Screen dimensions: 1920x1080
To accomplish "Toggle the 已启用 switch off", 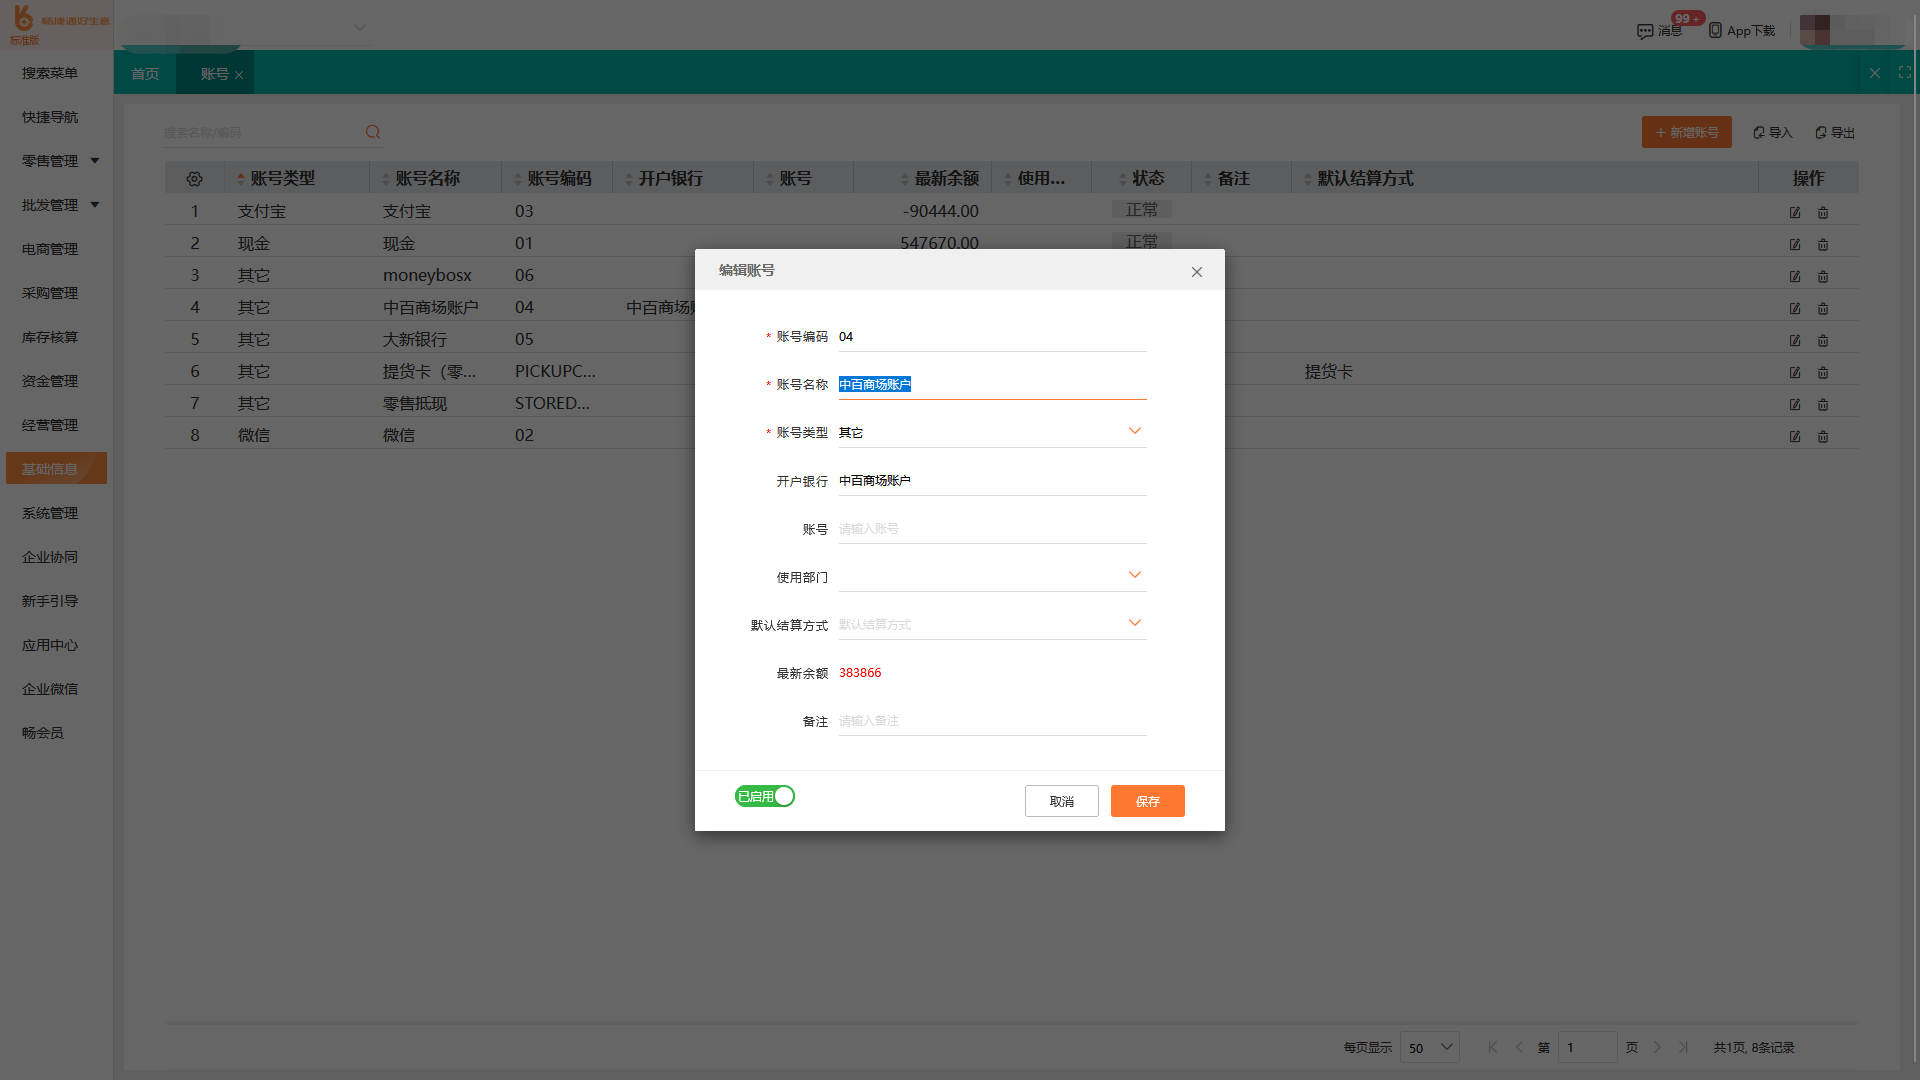I will [764, 795].
